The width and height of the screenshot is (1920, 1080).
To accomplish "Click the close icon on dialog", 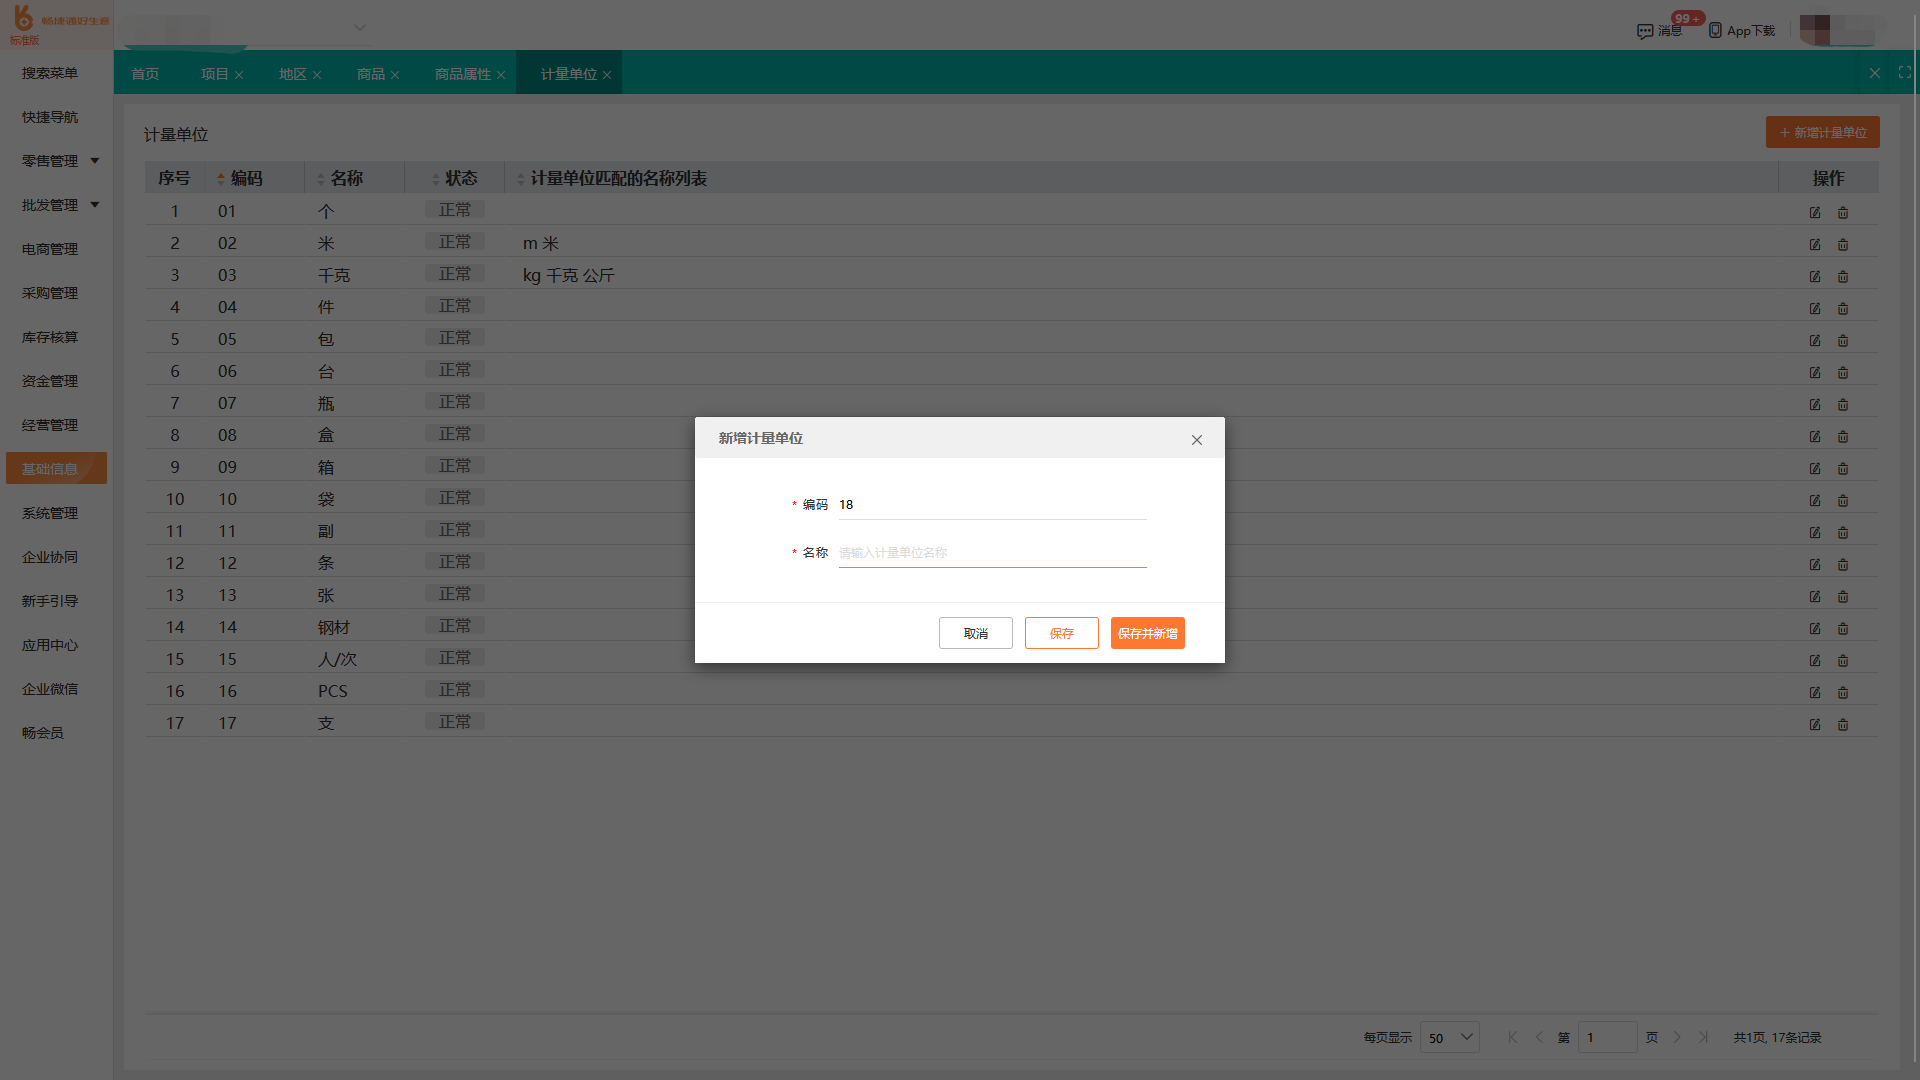I will tap(1197, 440).
